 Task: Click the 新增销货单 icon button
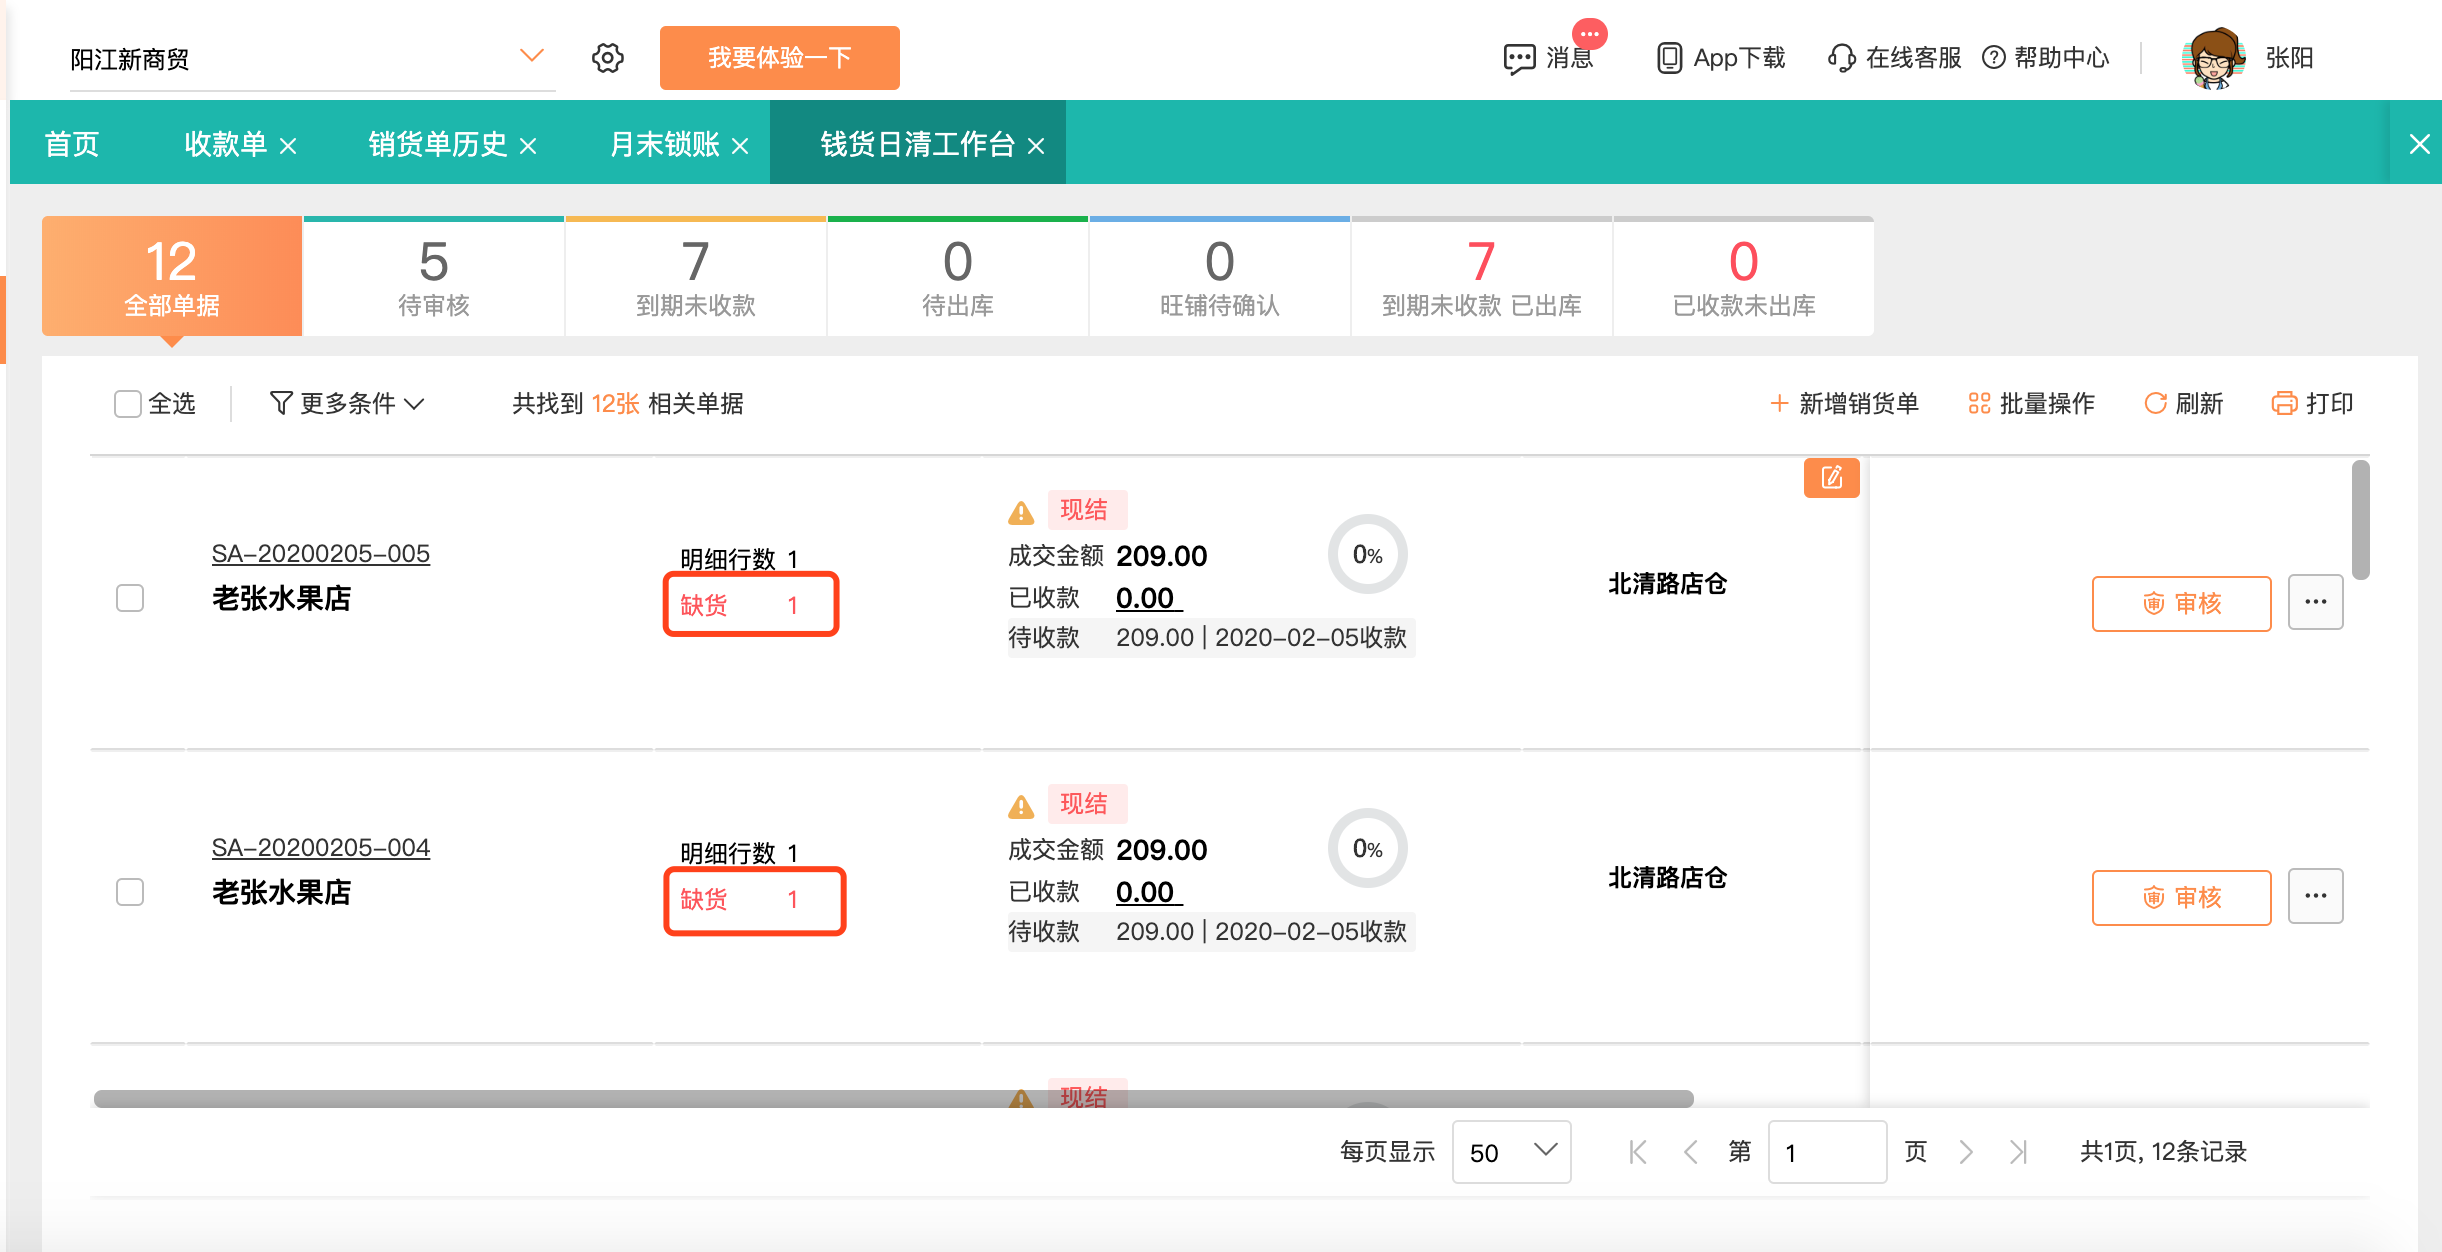point(1772,402)
